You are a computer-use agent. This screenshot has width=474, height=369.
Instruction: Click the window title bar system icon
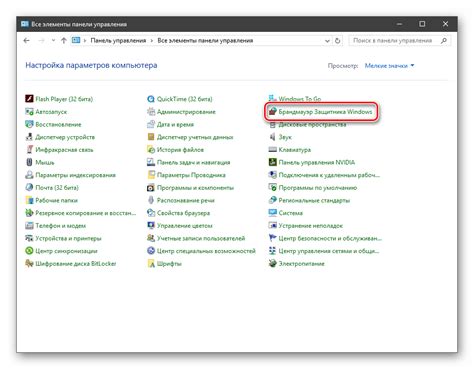[25, 24]
